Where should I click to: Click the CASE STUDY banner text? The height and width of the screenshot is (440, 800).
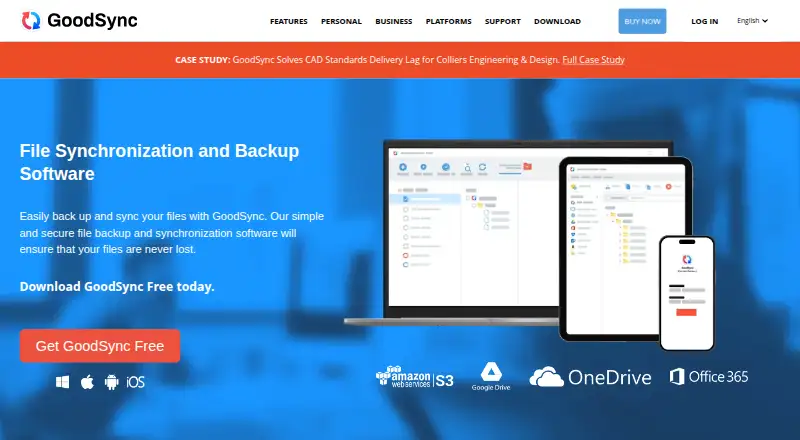[203, 60]
